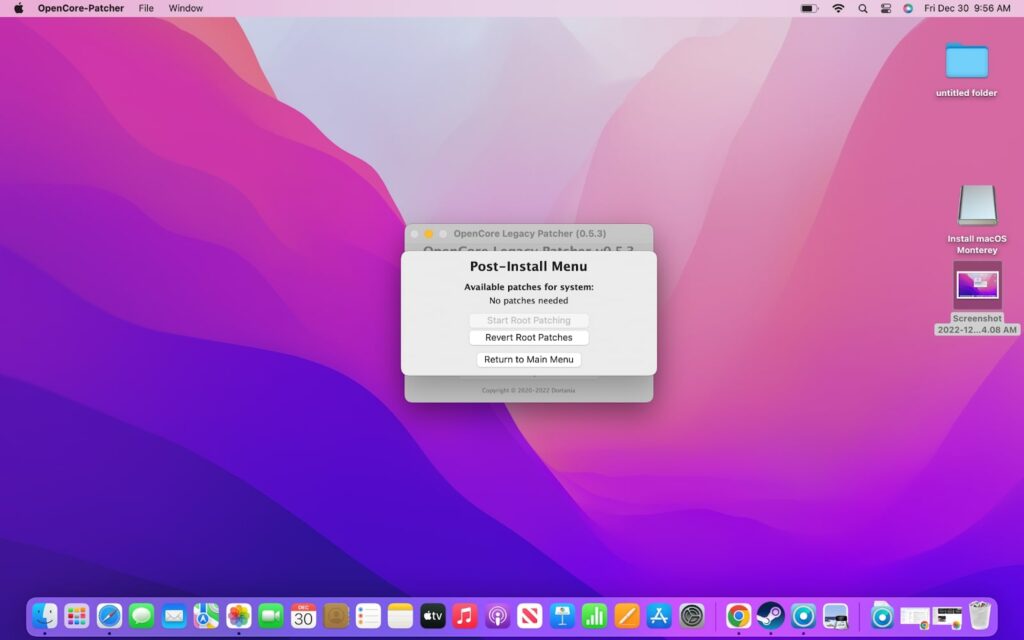Open the App Store from the Dock
The width and height of the screenshot is (1024, 640).
[659, 616]
